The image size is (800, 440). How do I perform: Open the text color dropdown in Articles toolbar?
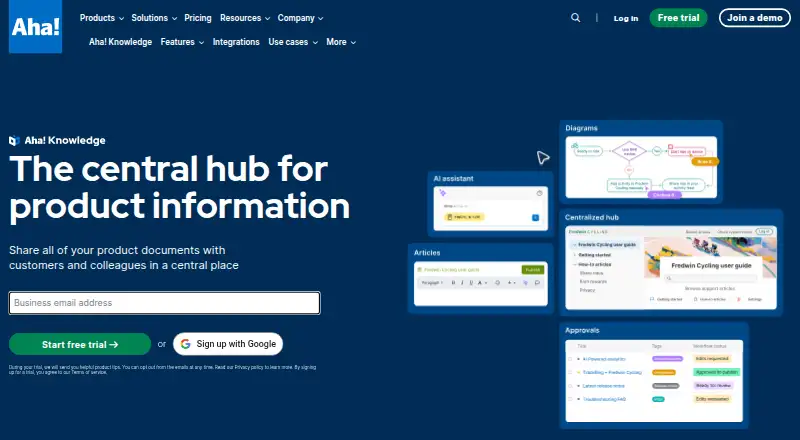482,283
